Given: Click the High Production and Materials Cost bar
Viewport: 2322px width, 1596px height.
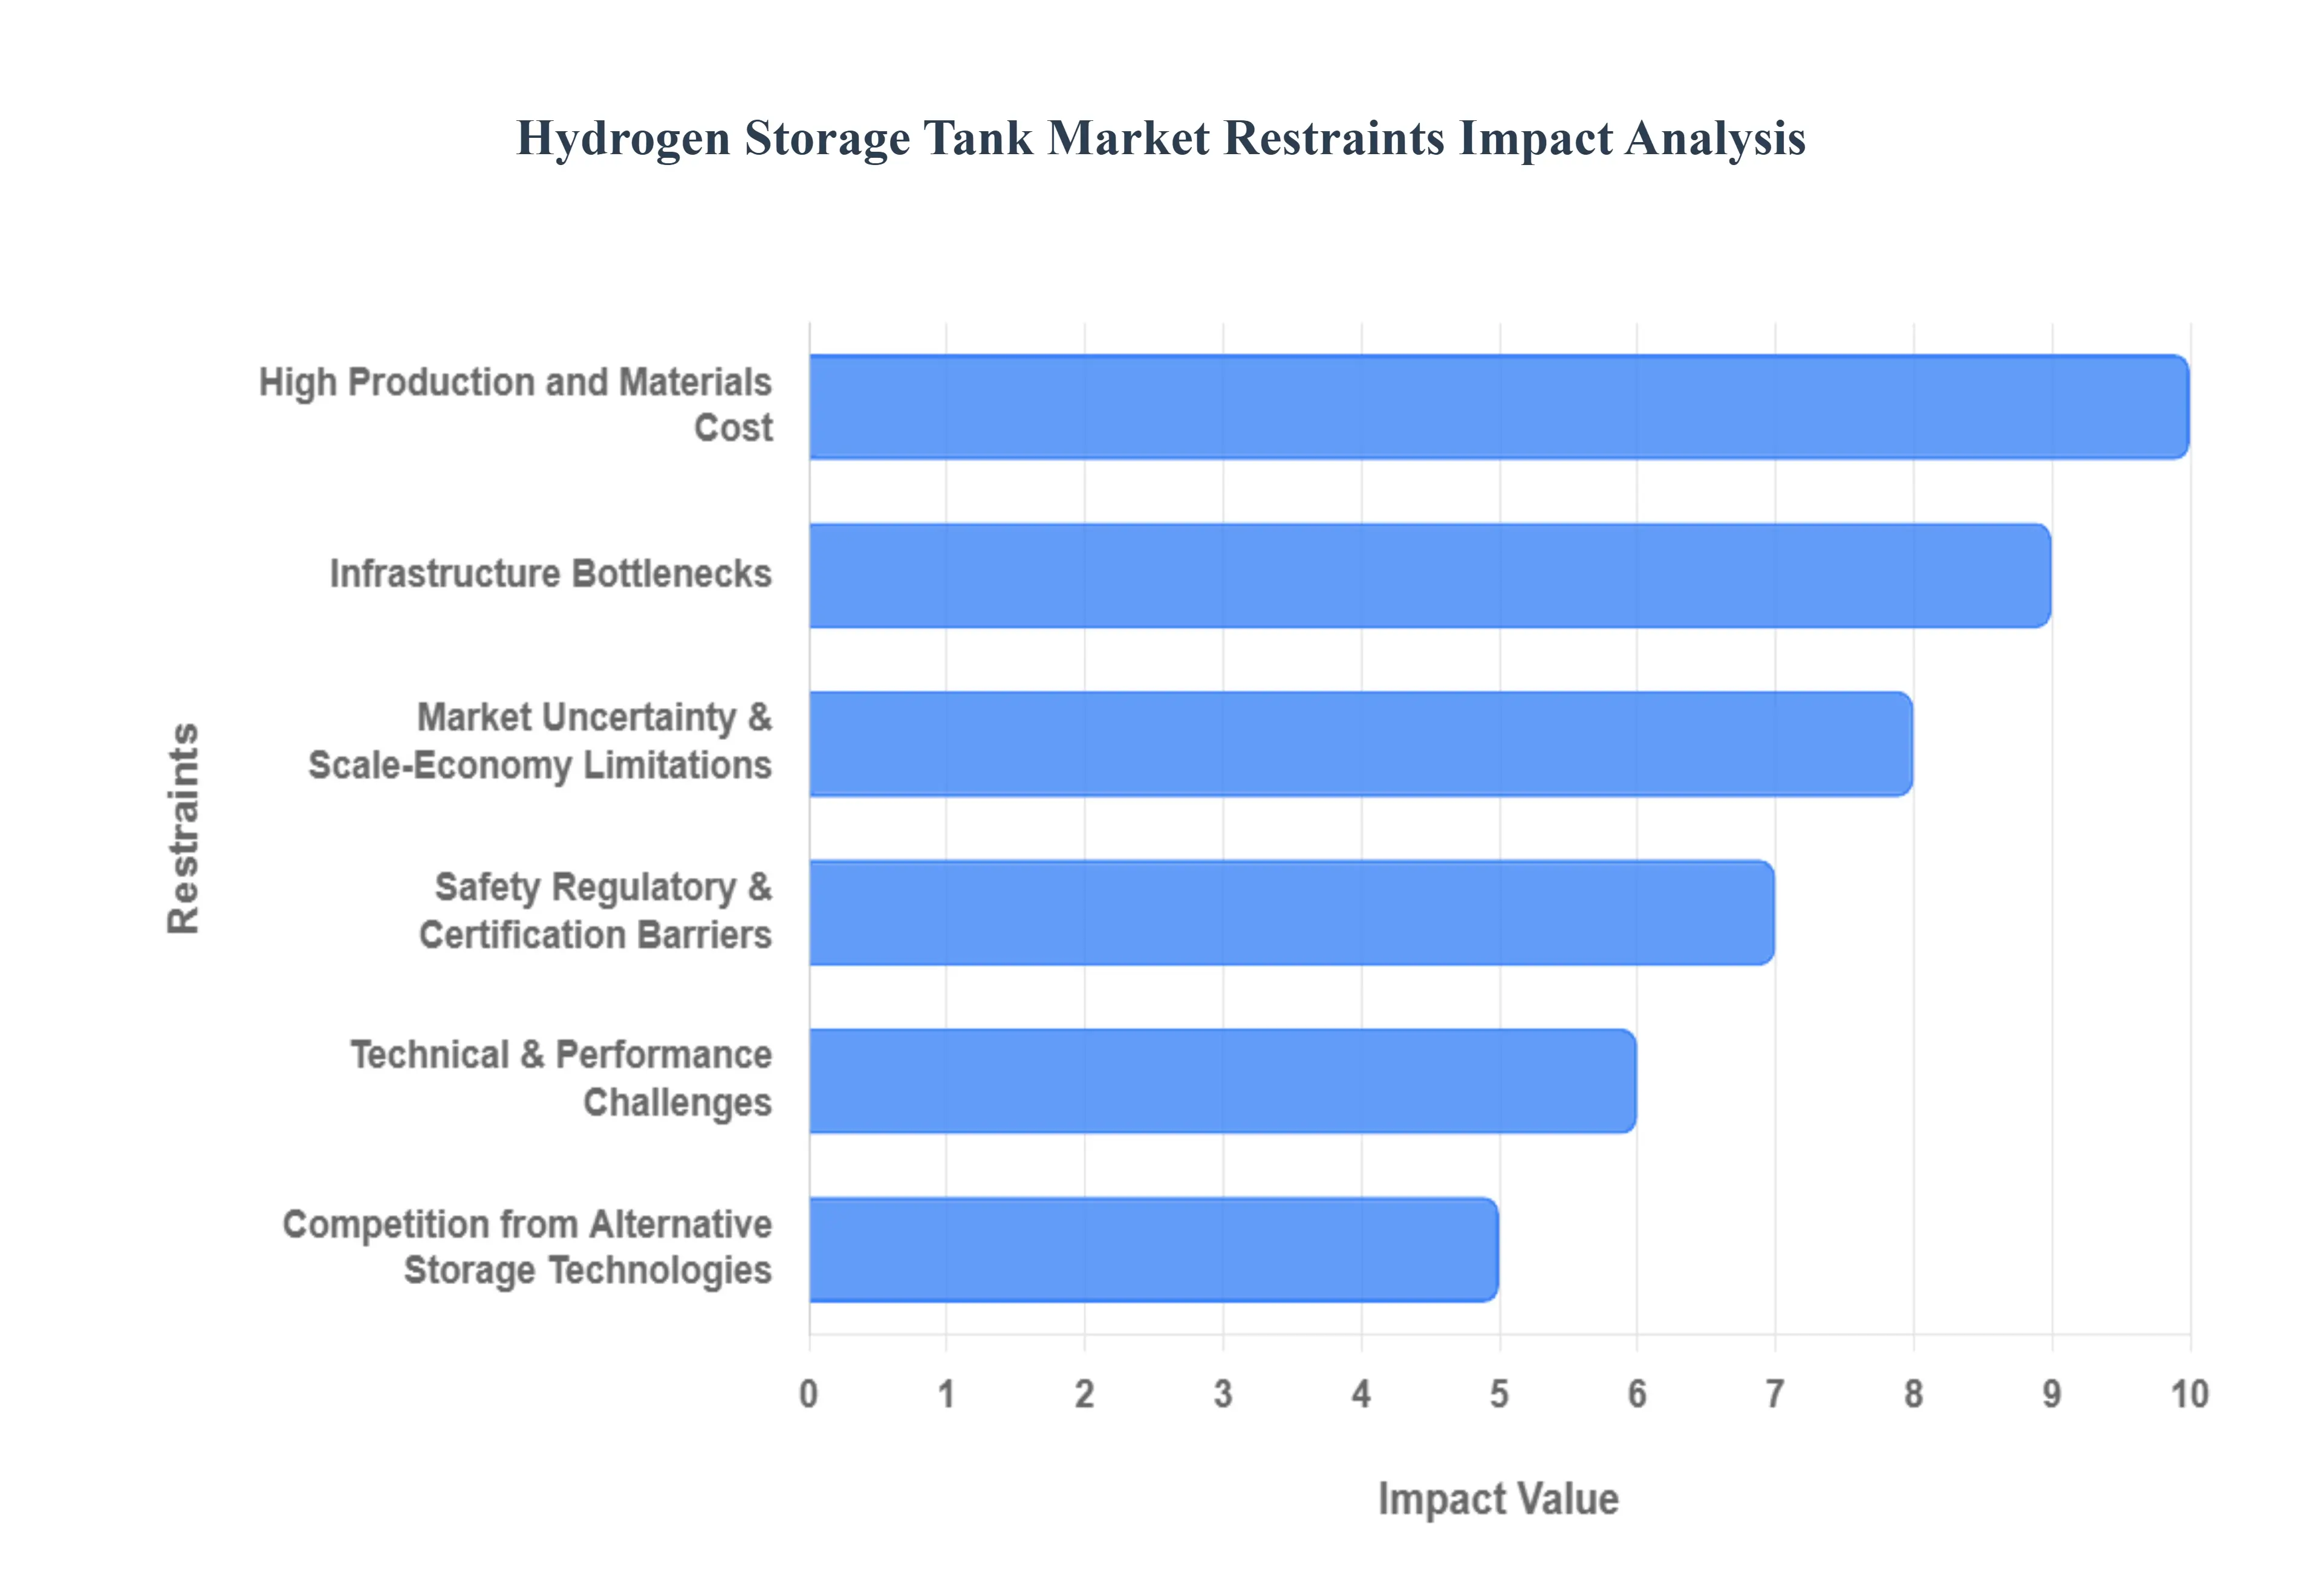Looking at the screenshot, I should pos(1498,407).
